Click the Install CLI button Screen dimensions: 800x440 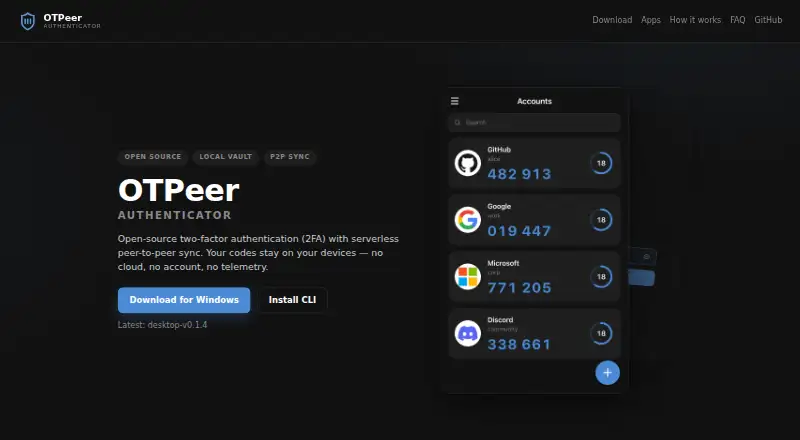pos(292,300)
